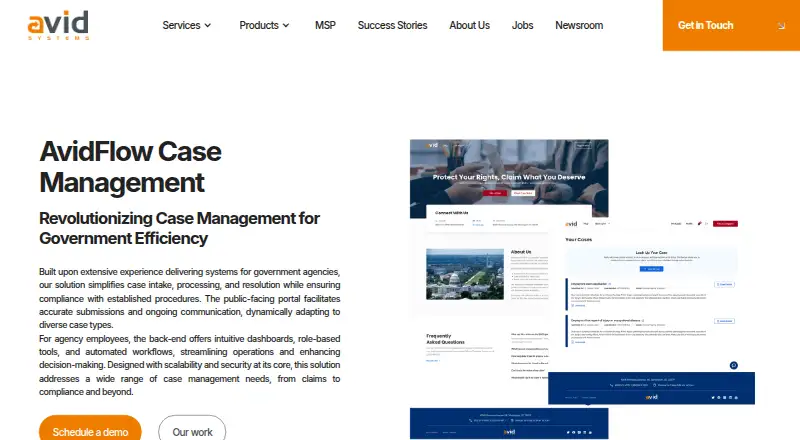Go to Success Stories page
This screenshot has width=800, height=440.
(392, 25)
